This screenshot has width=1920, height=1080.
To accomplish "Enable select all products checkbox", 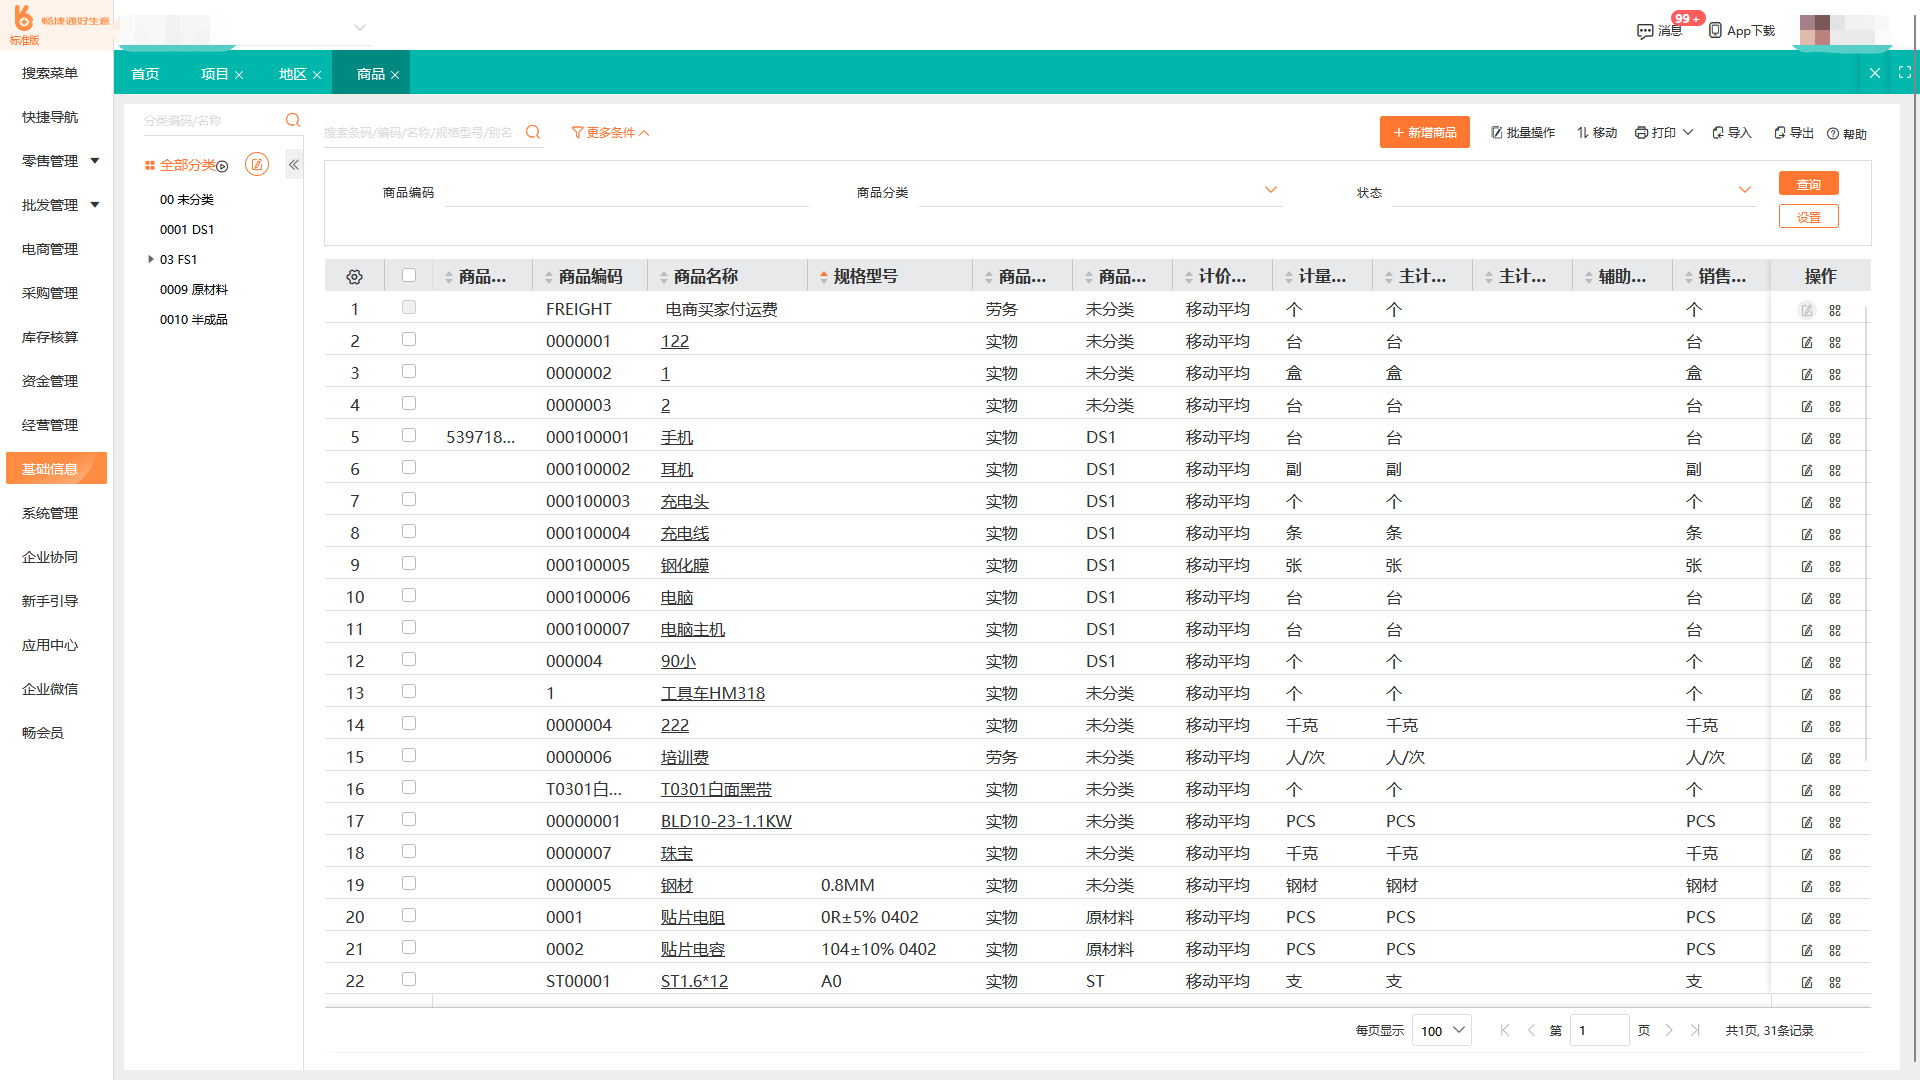I will (409, 274).
